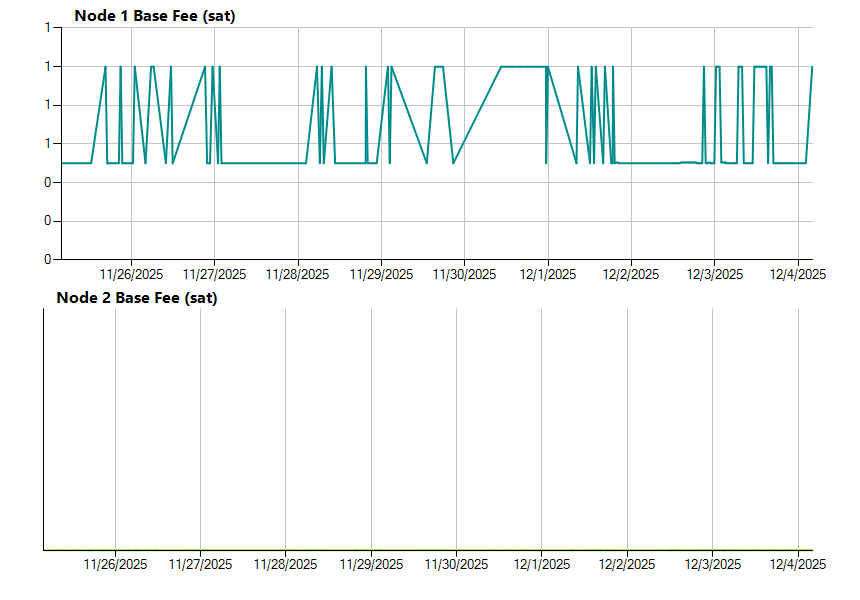Screen dimensions: 860x600
Task: Select 11/27/2025 on Node 1 chart axis
Action: [214, 274]
